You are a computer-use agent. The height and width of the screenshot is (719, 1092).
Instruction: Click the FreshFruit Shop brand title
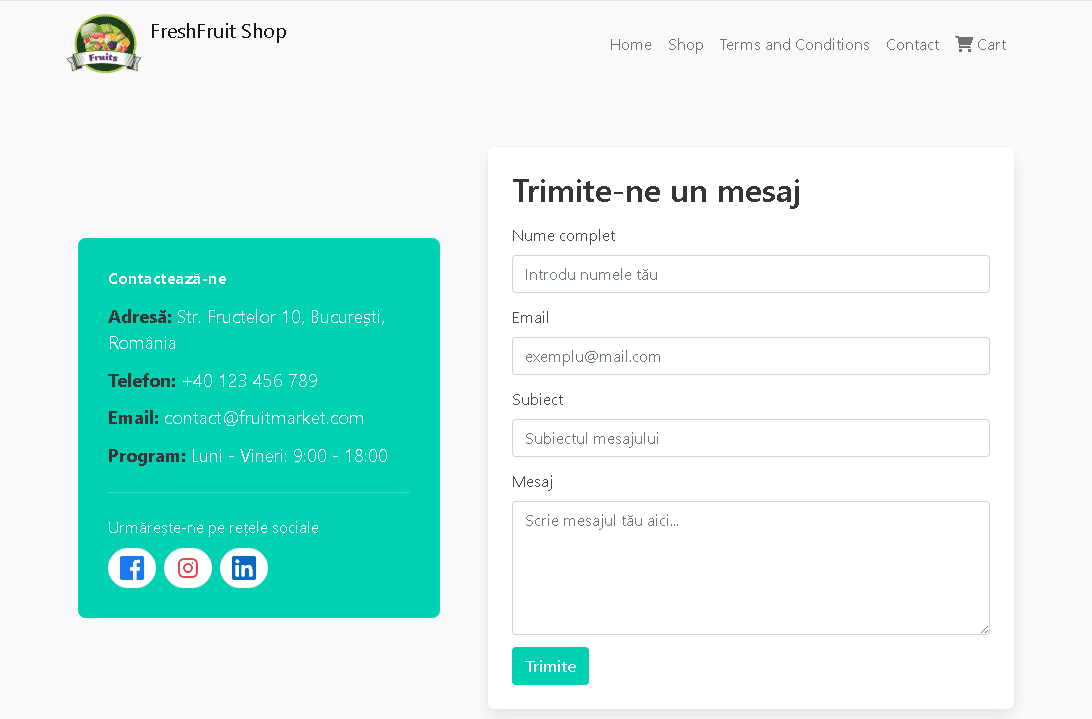pos(218,31)
